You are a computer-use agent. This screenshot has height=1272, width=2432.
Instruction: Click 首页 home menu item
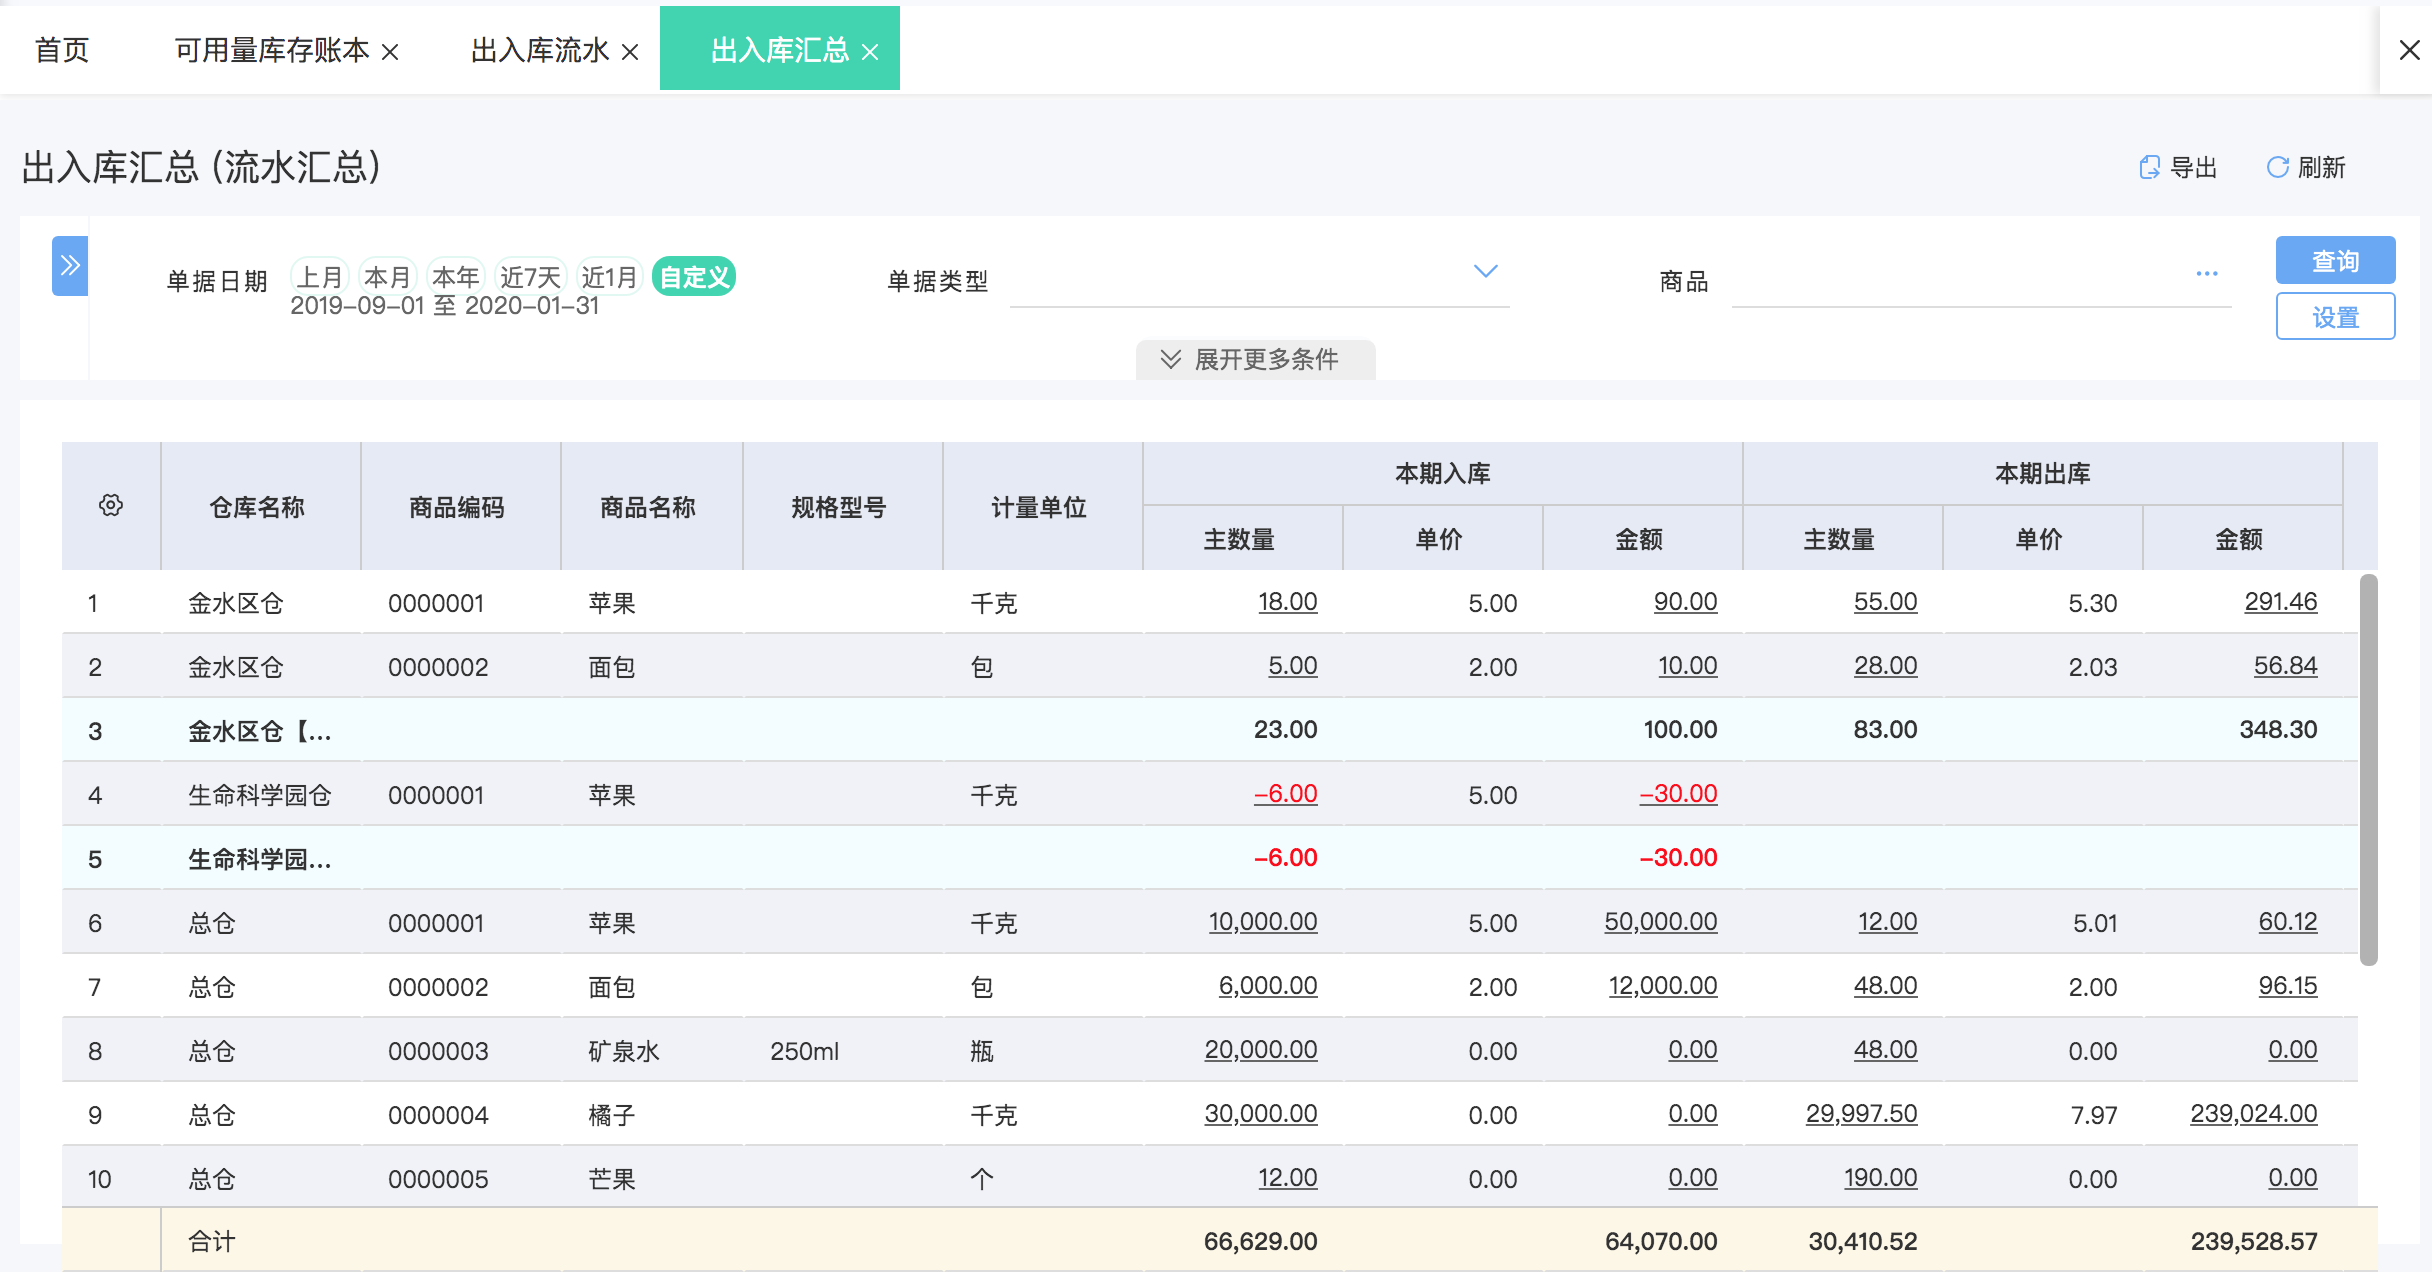(x=60, y=50)
